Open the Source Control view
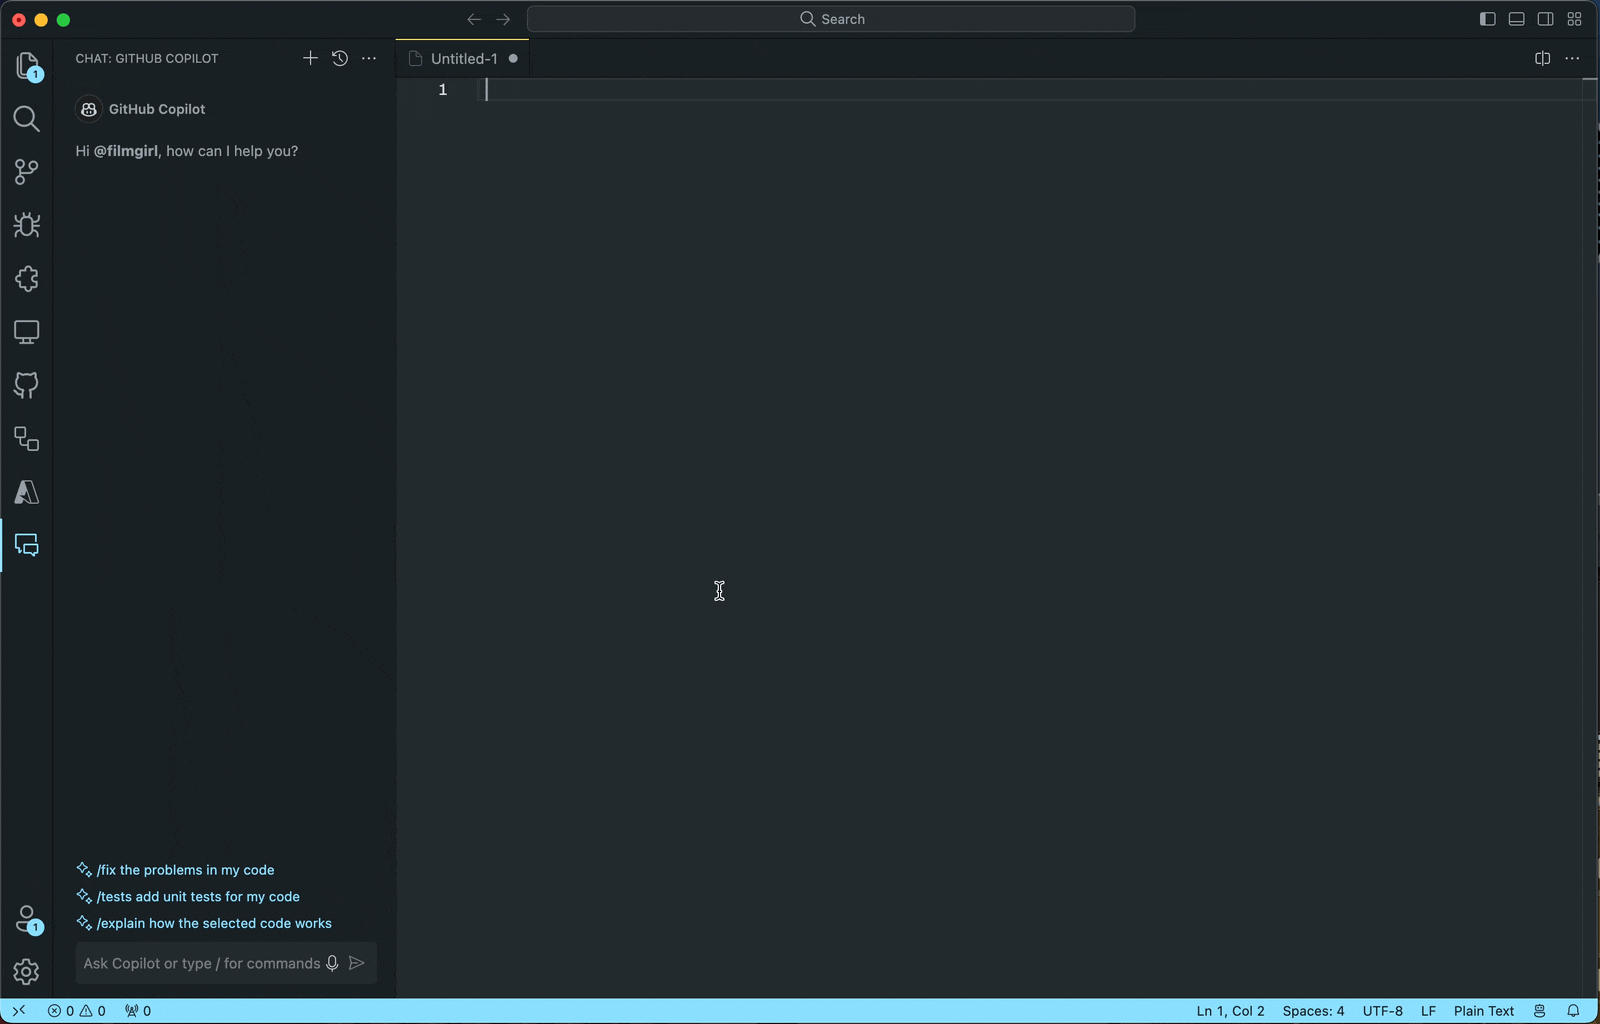Screen dimensions: 1600x1024 click(27, 172)
